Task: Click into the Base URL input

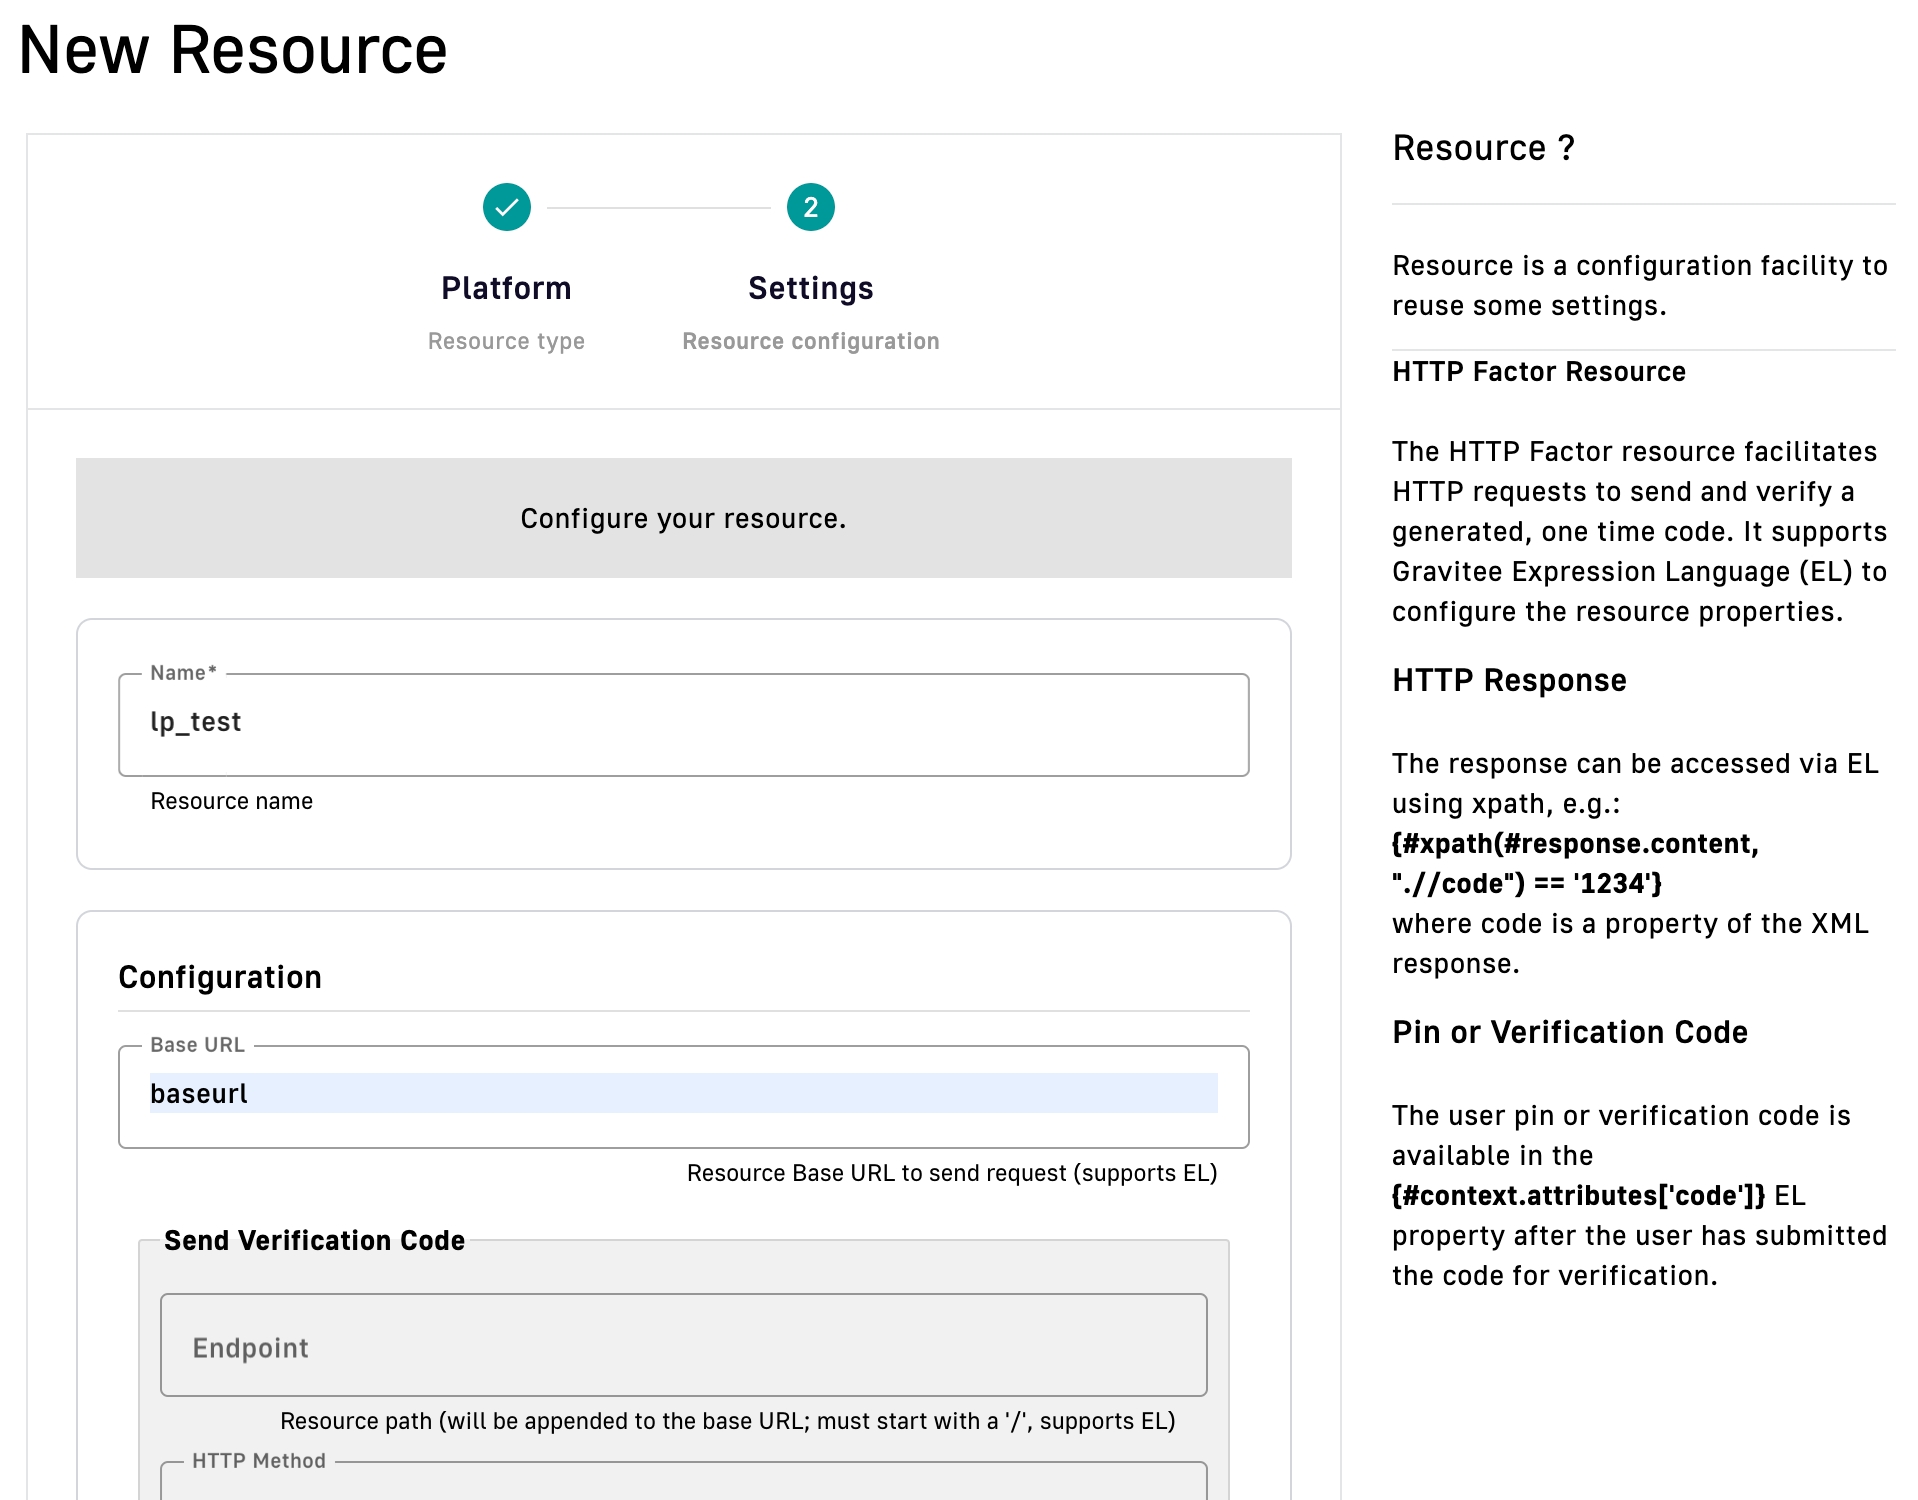Action: pos(683,1094)
